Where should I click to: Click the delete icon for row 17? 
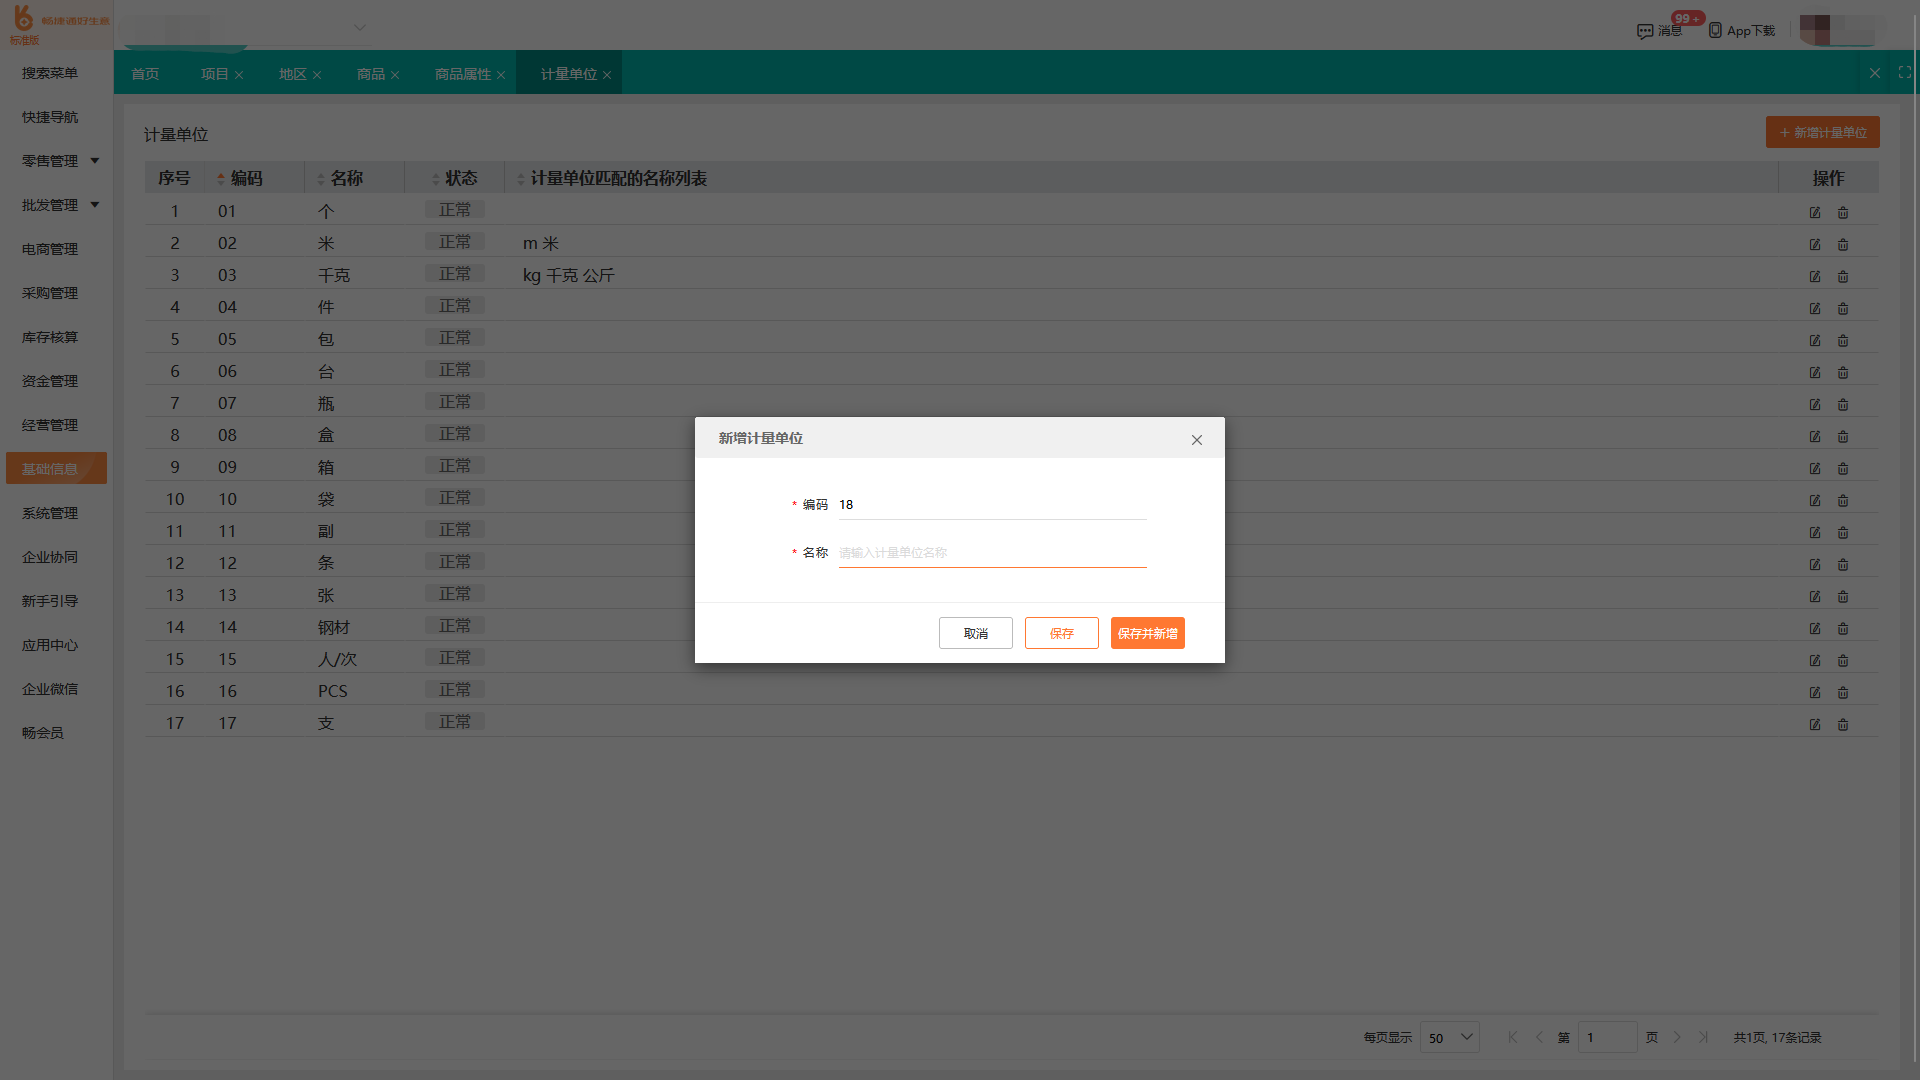(x=1842, y=724)
